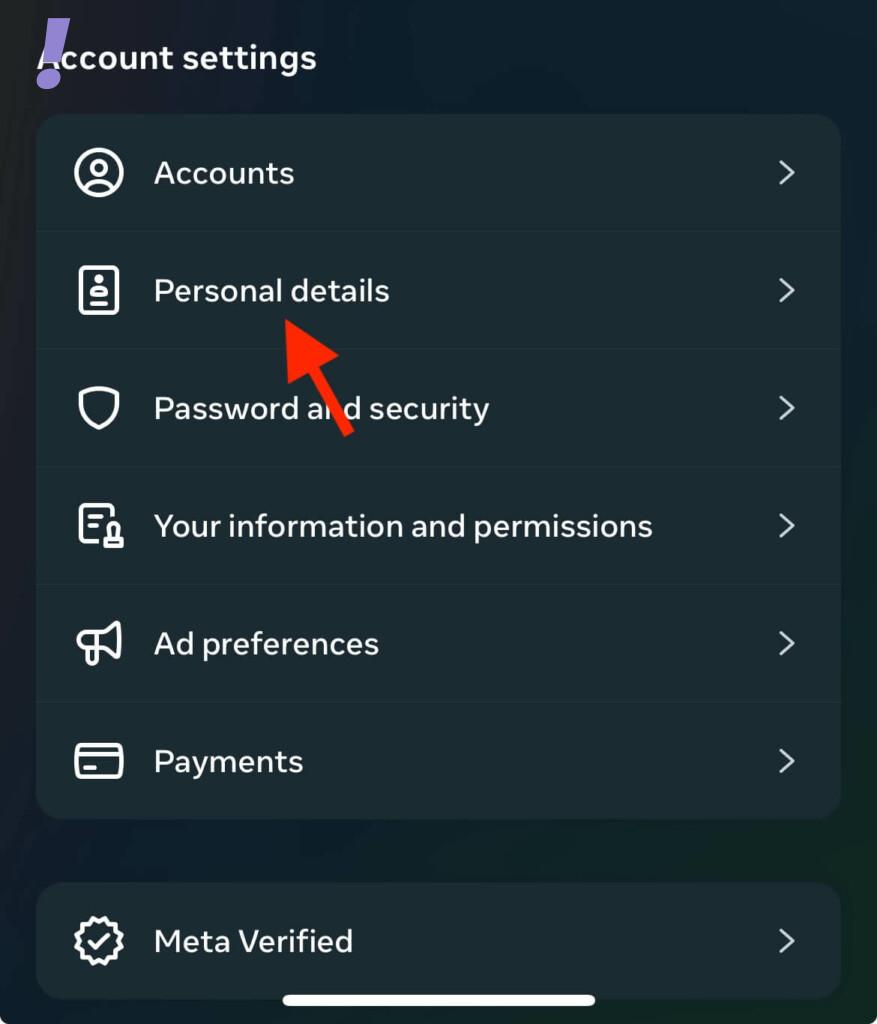Tap the Payments credit card icon
Screen dimensions: 877x1024
99,761
